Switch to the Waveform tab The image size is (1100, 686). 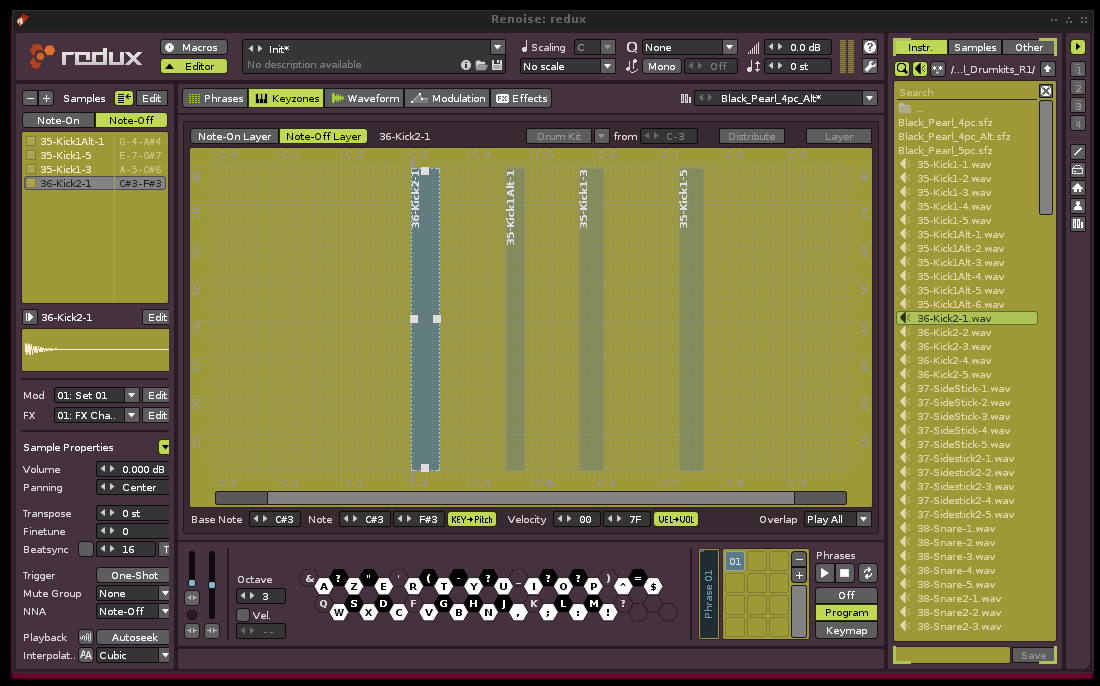pyautogui.click(x=364, y=98)
